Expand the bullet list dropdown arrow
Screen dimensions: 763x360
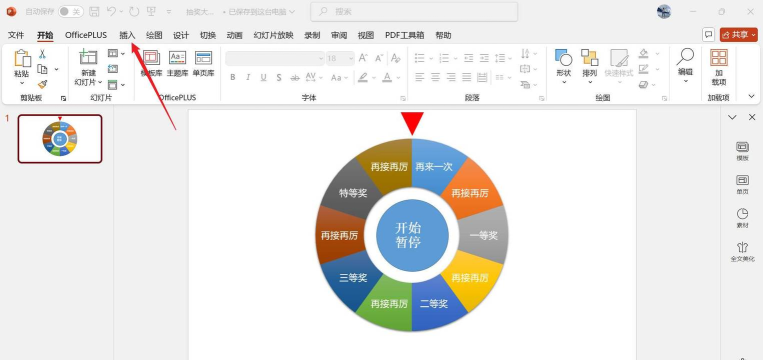[431, 59]
